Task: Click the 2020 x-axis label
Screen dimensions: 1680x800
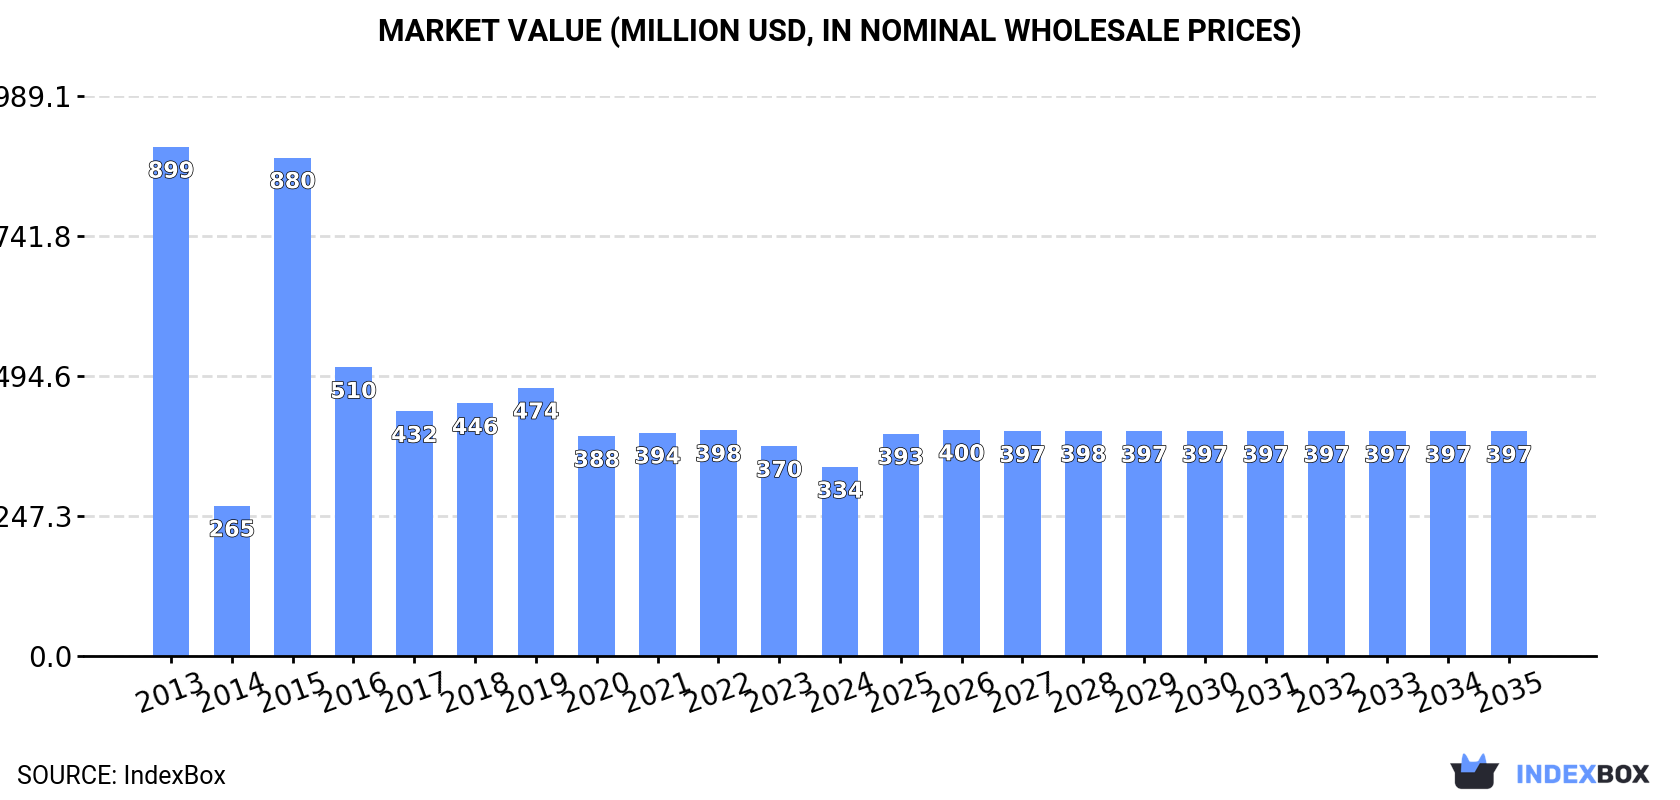Action: [597, 691]
